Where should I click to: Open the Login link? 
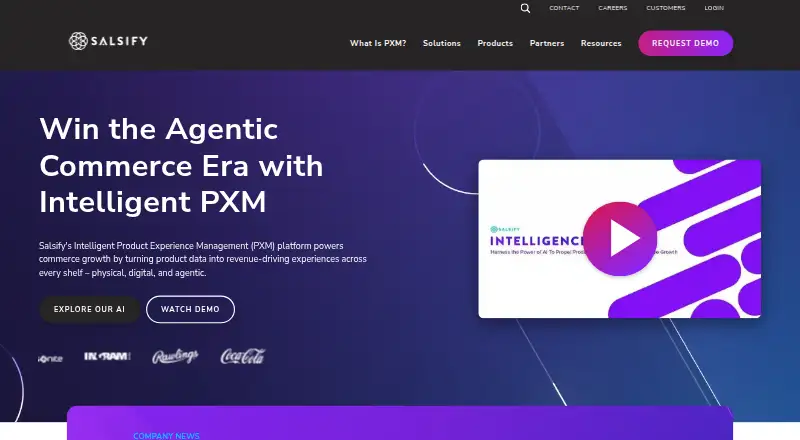[714, 8]
